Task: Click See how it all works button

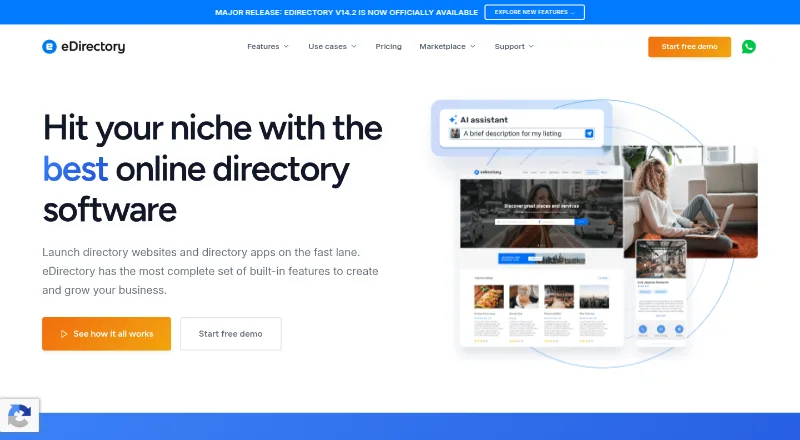Action: coord(107,334)
